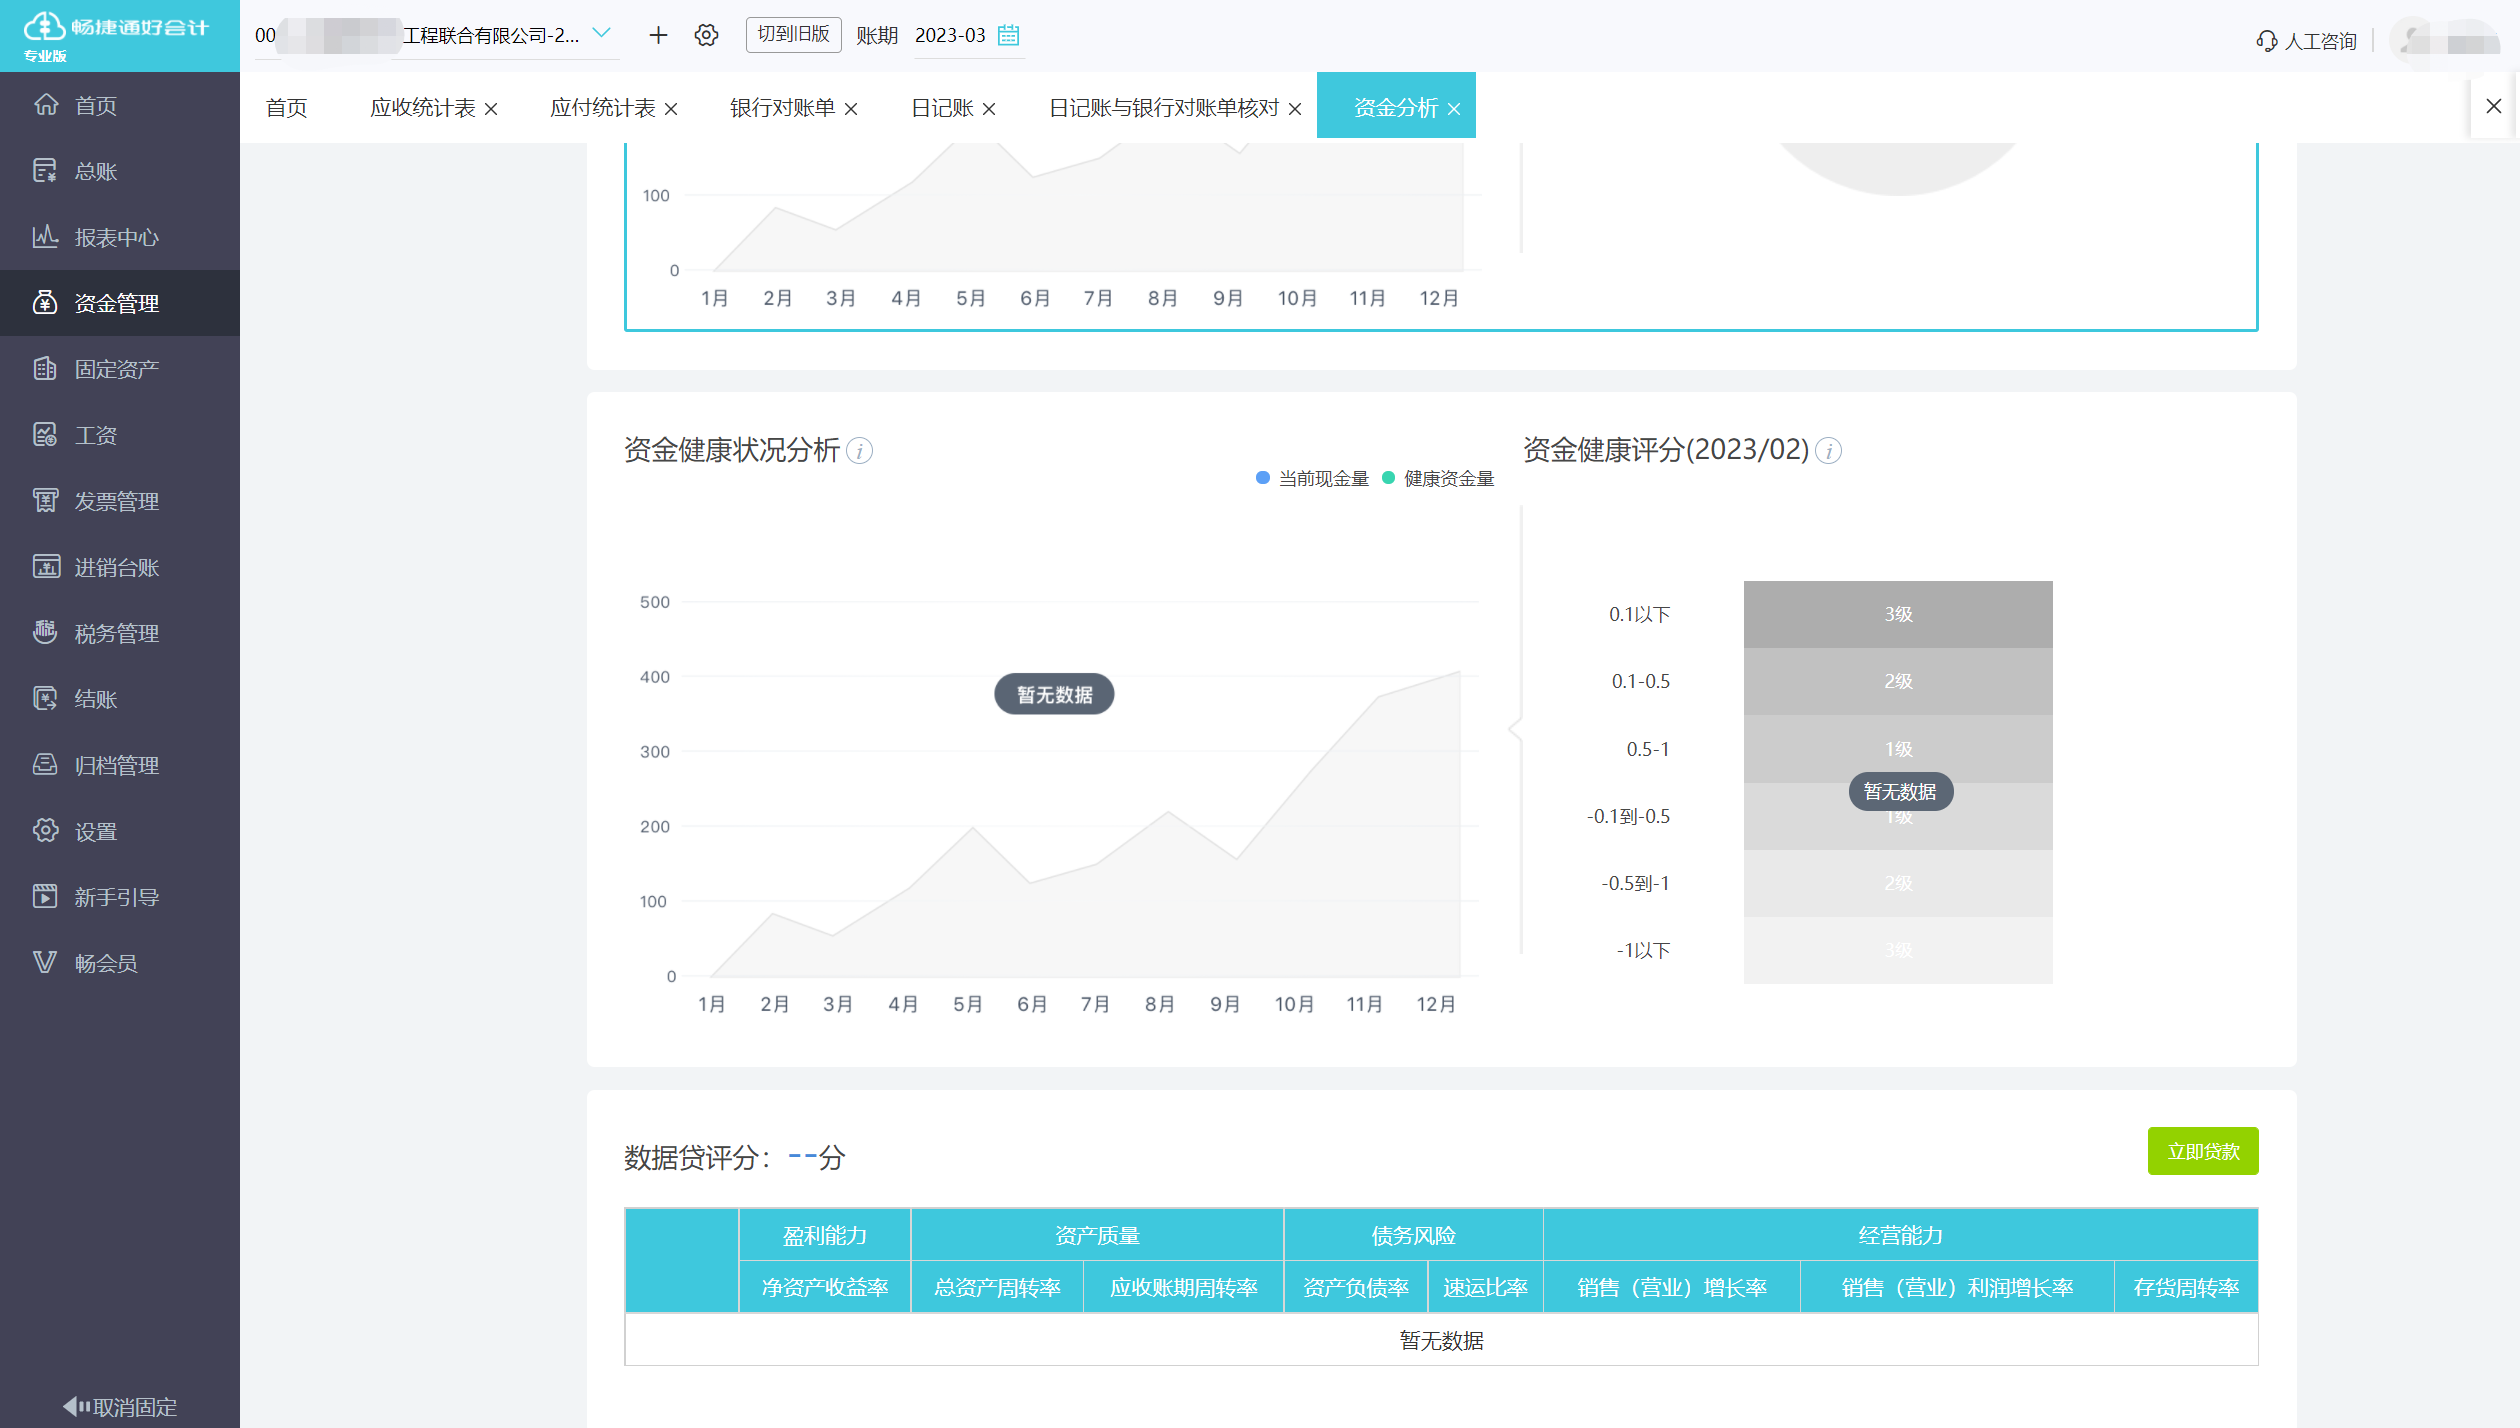Switch to 银行对账单 tab
The height and width of the screenshot is (1428, 2520).
click(781, 107)
